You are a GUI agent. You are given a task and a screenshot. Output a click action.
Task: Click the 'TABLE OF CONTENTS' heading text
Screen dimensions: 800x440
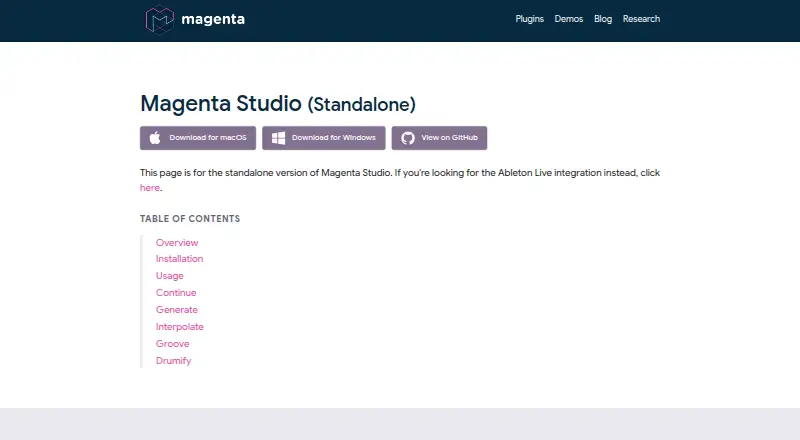(190, 218)
